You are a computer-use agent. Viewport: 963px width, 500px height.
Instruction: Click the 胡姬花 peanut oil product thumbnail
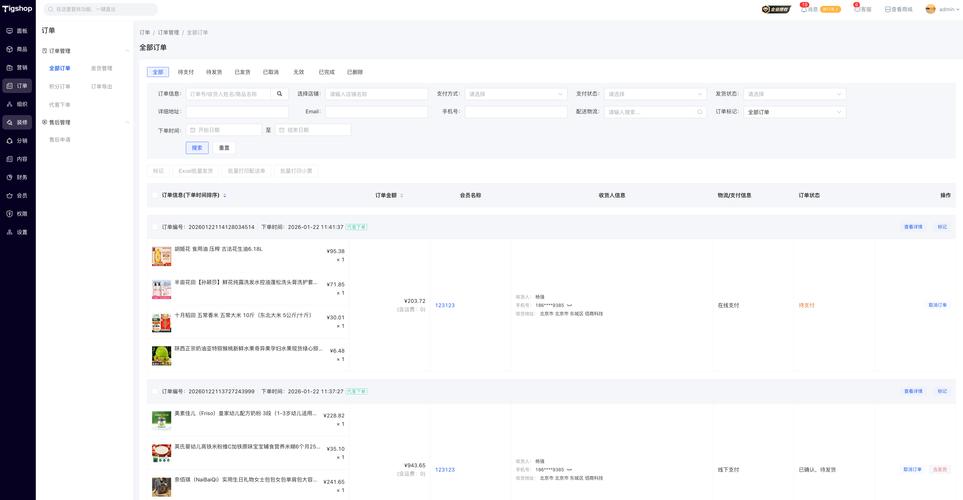(x=161, y=257)
